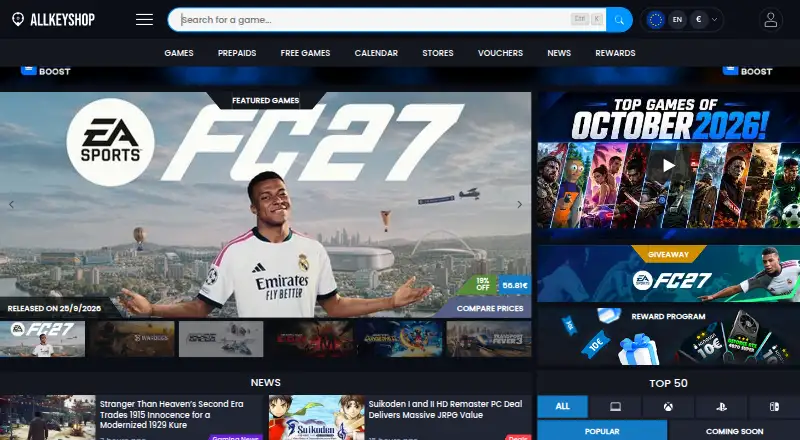Click the Released on 25/9/2026 label
The width and height of the screenshot is (800, 440).
tap(54, 308)
